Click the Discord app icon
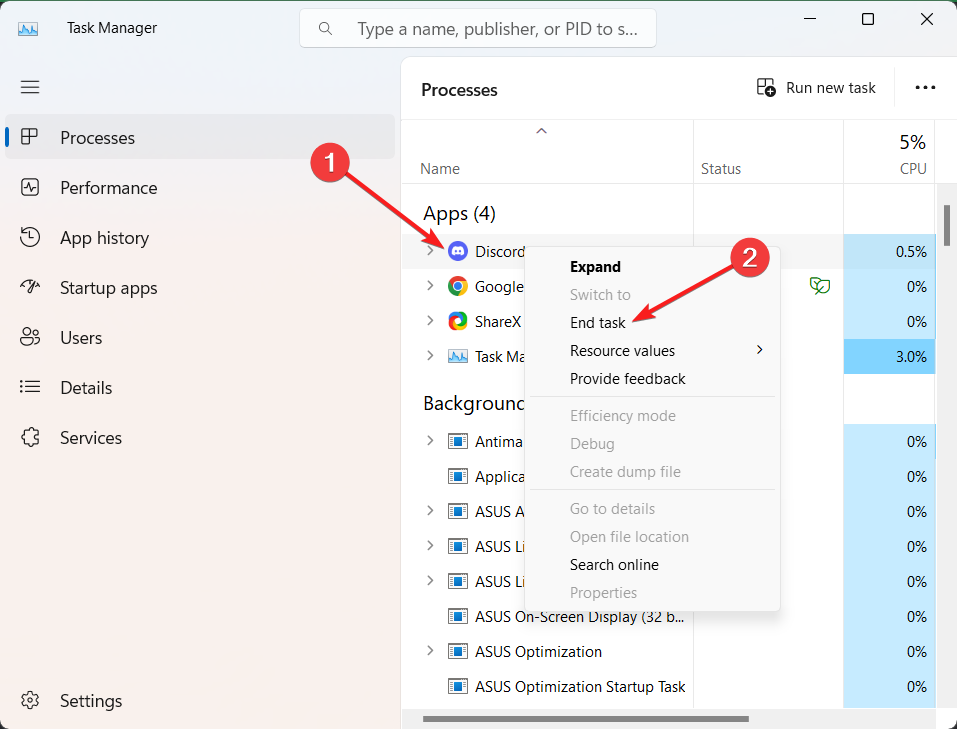957x729 pixels. click(x=458, y=251)
